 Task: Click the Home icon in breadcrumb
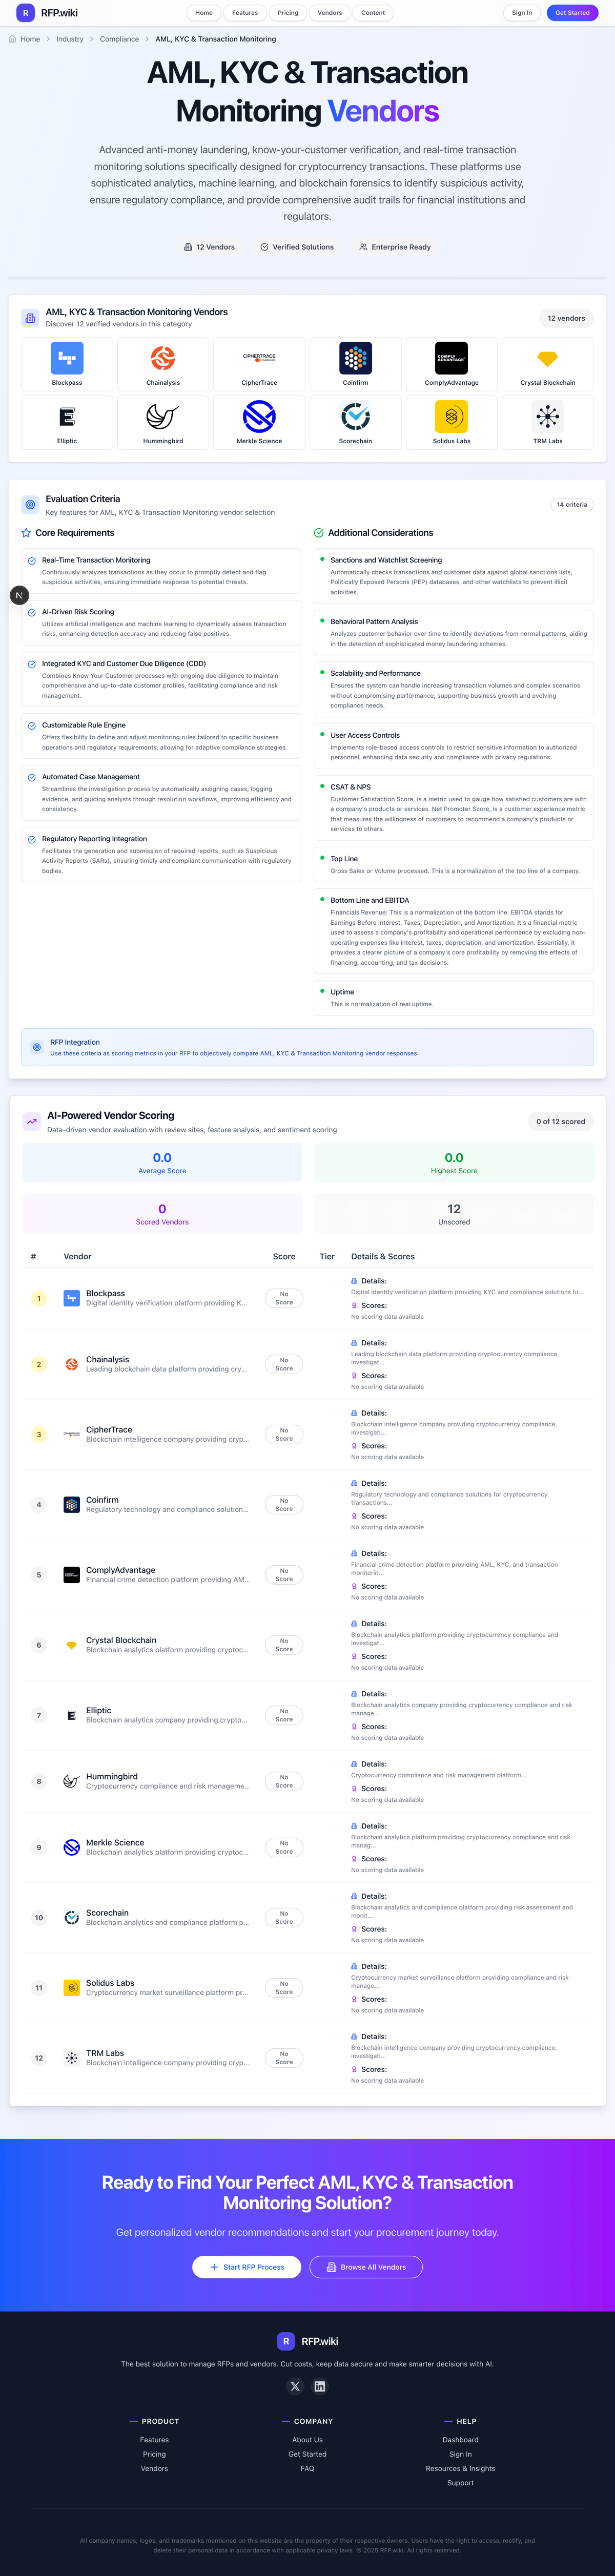12,39
